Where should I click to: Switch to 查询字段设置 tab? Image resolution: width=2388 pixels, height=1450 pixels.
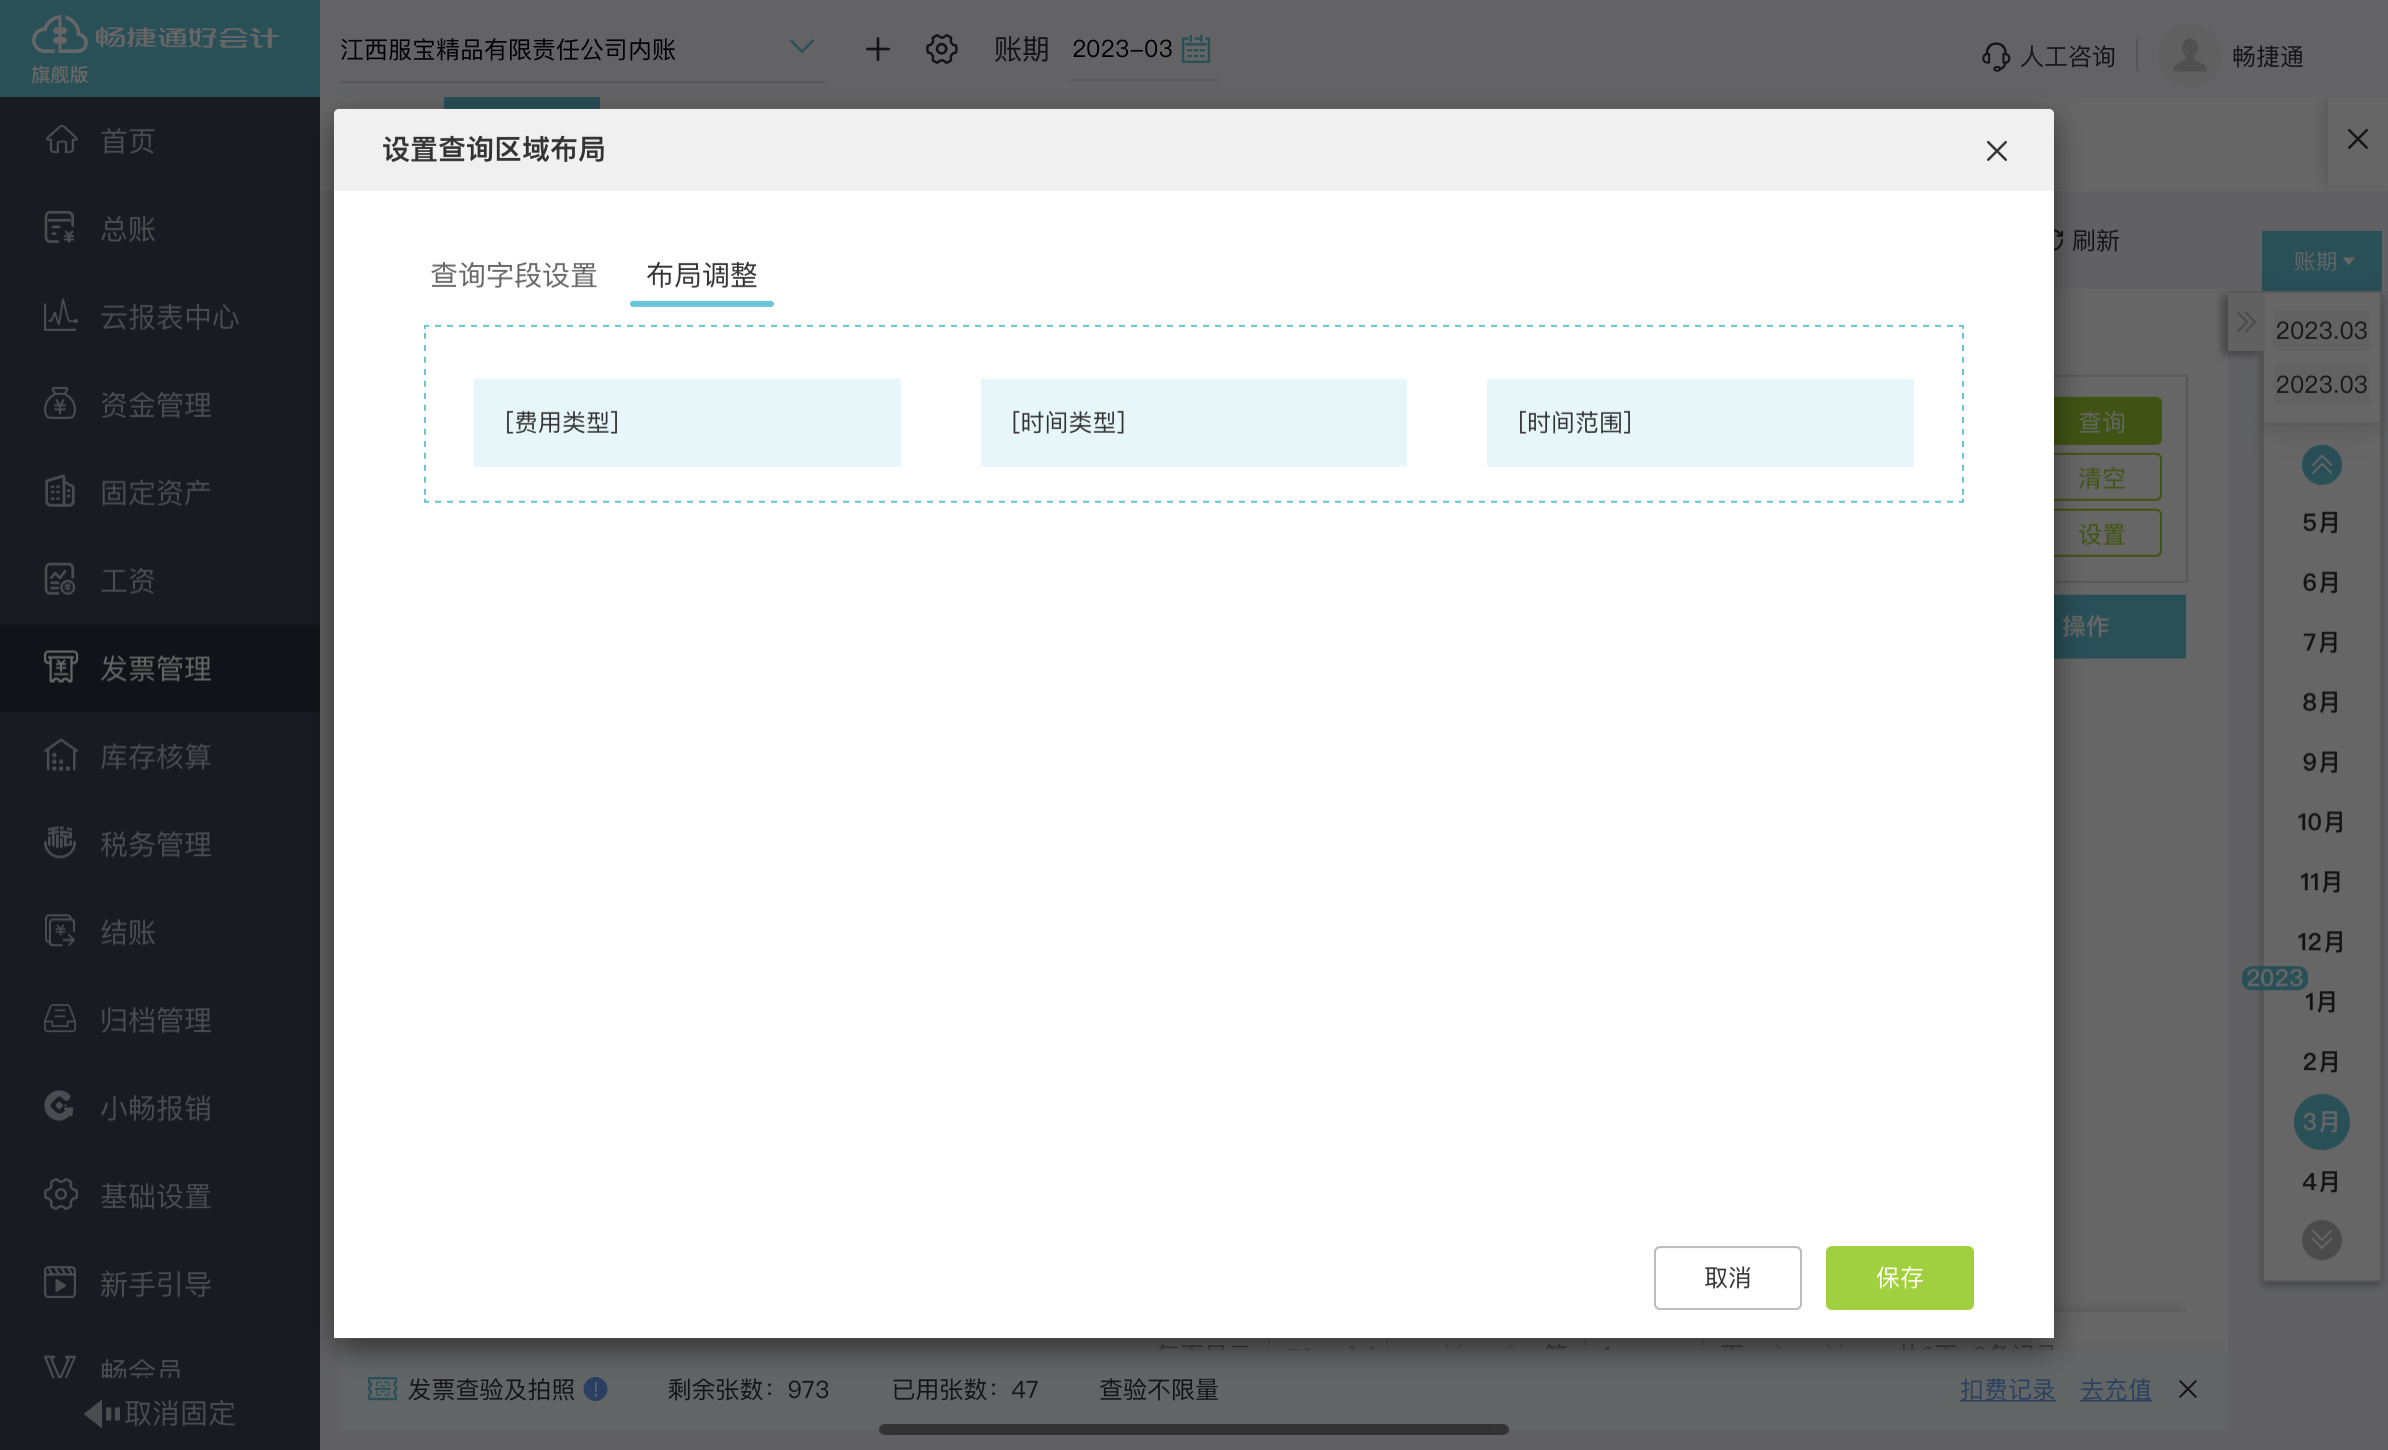(513, 275)
